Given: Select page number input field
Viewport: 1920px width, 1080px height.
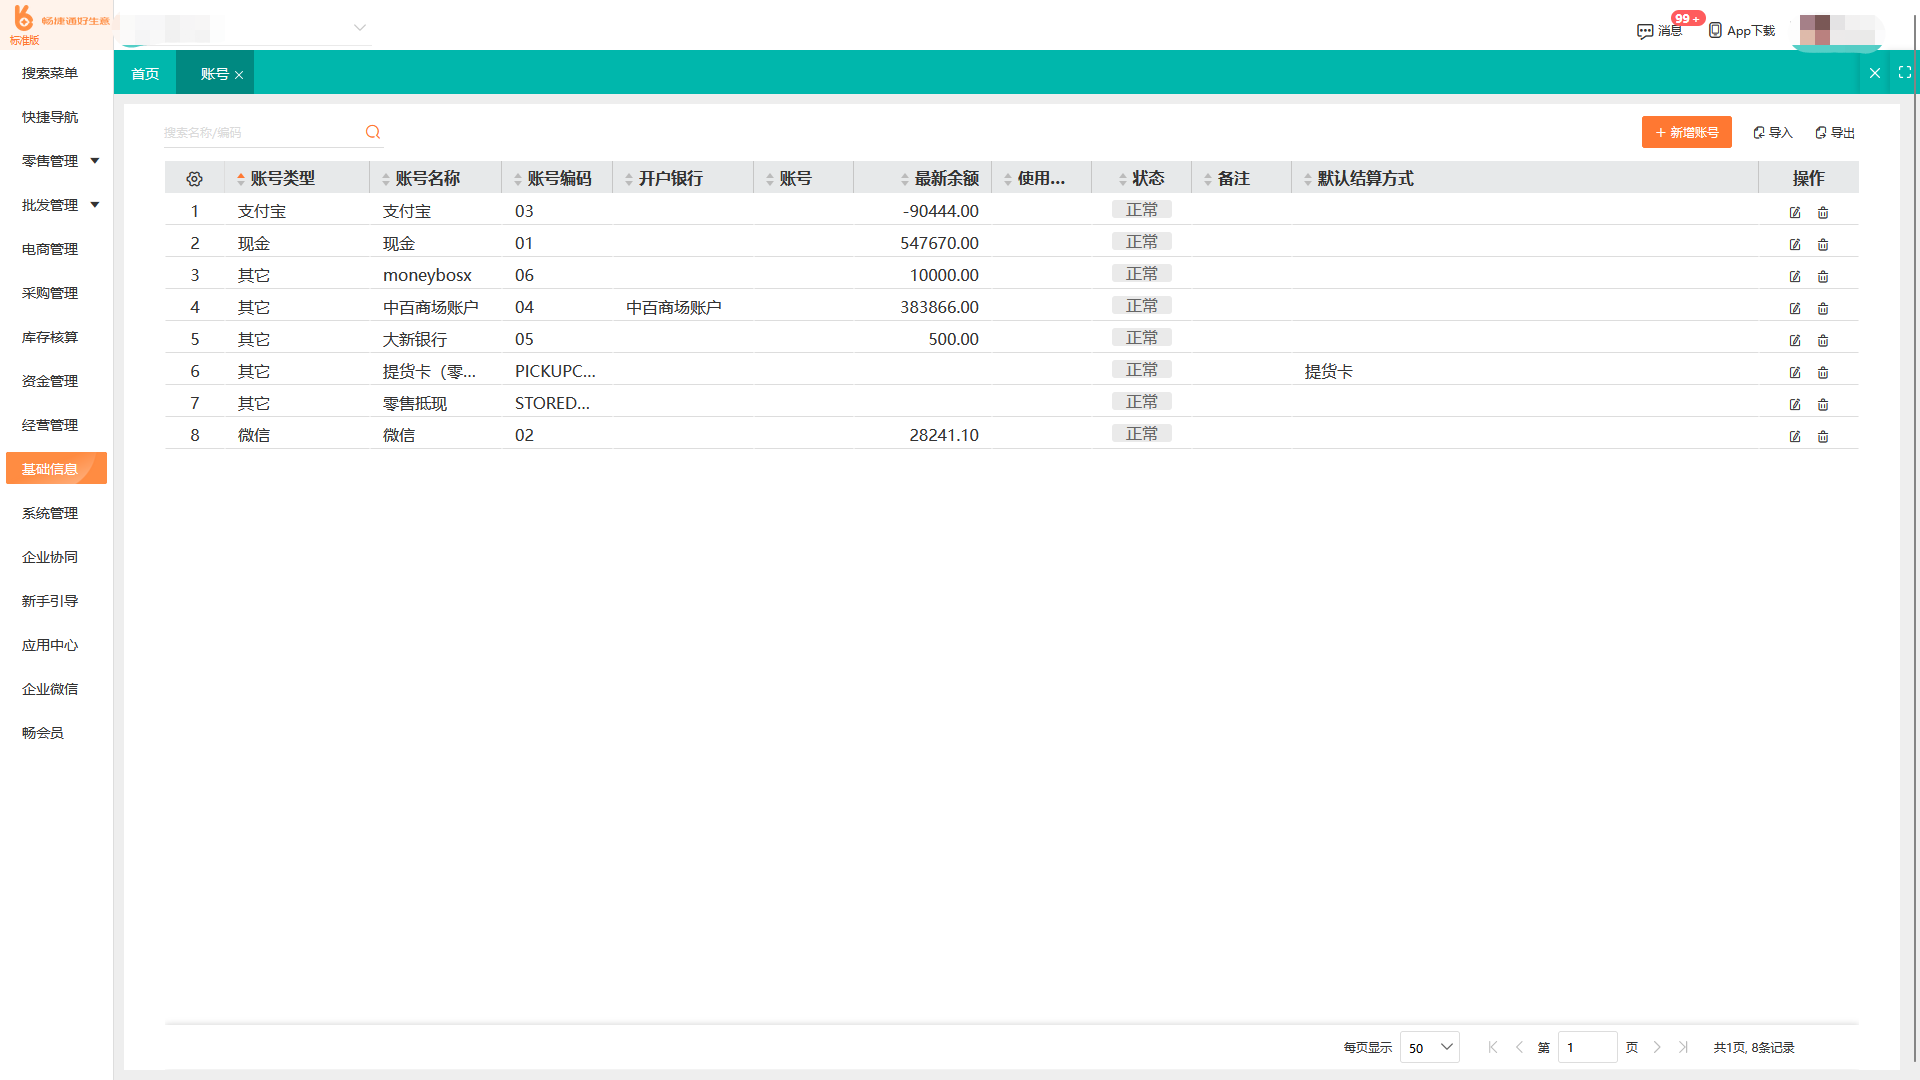Looking at the screenshot, I should click(1580, 1047).
